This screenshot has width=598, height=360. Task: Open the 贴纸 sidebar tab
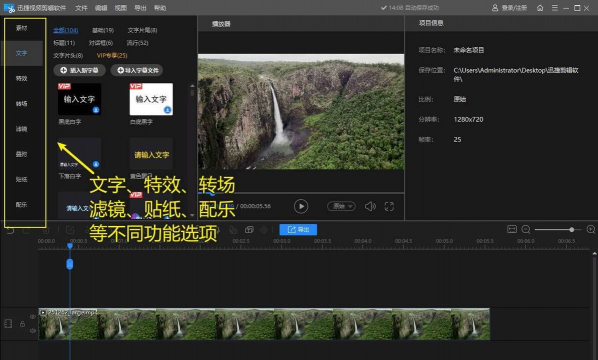[21, 179]
